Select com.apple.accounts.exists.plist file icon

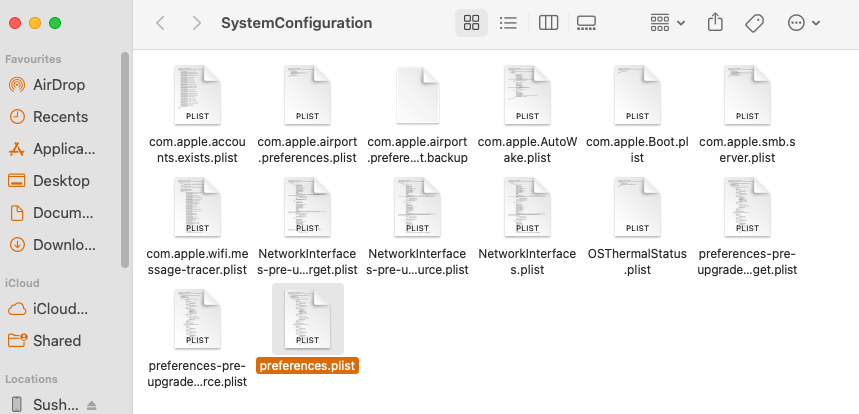click(x=197, y=95)
